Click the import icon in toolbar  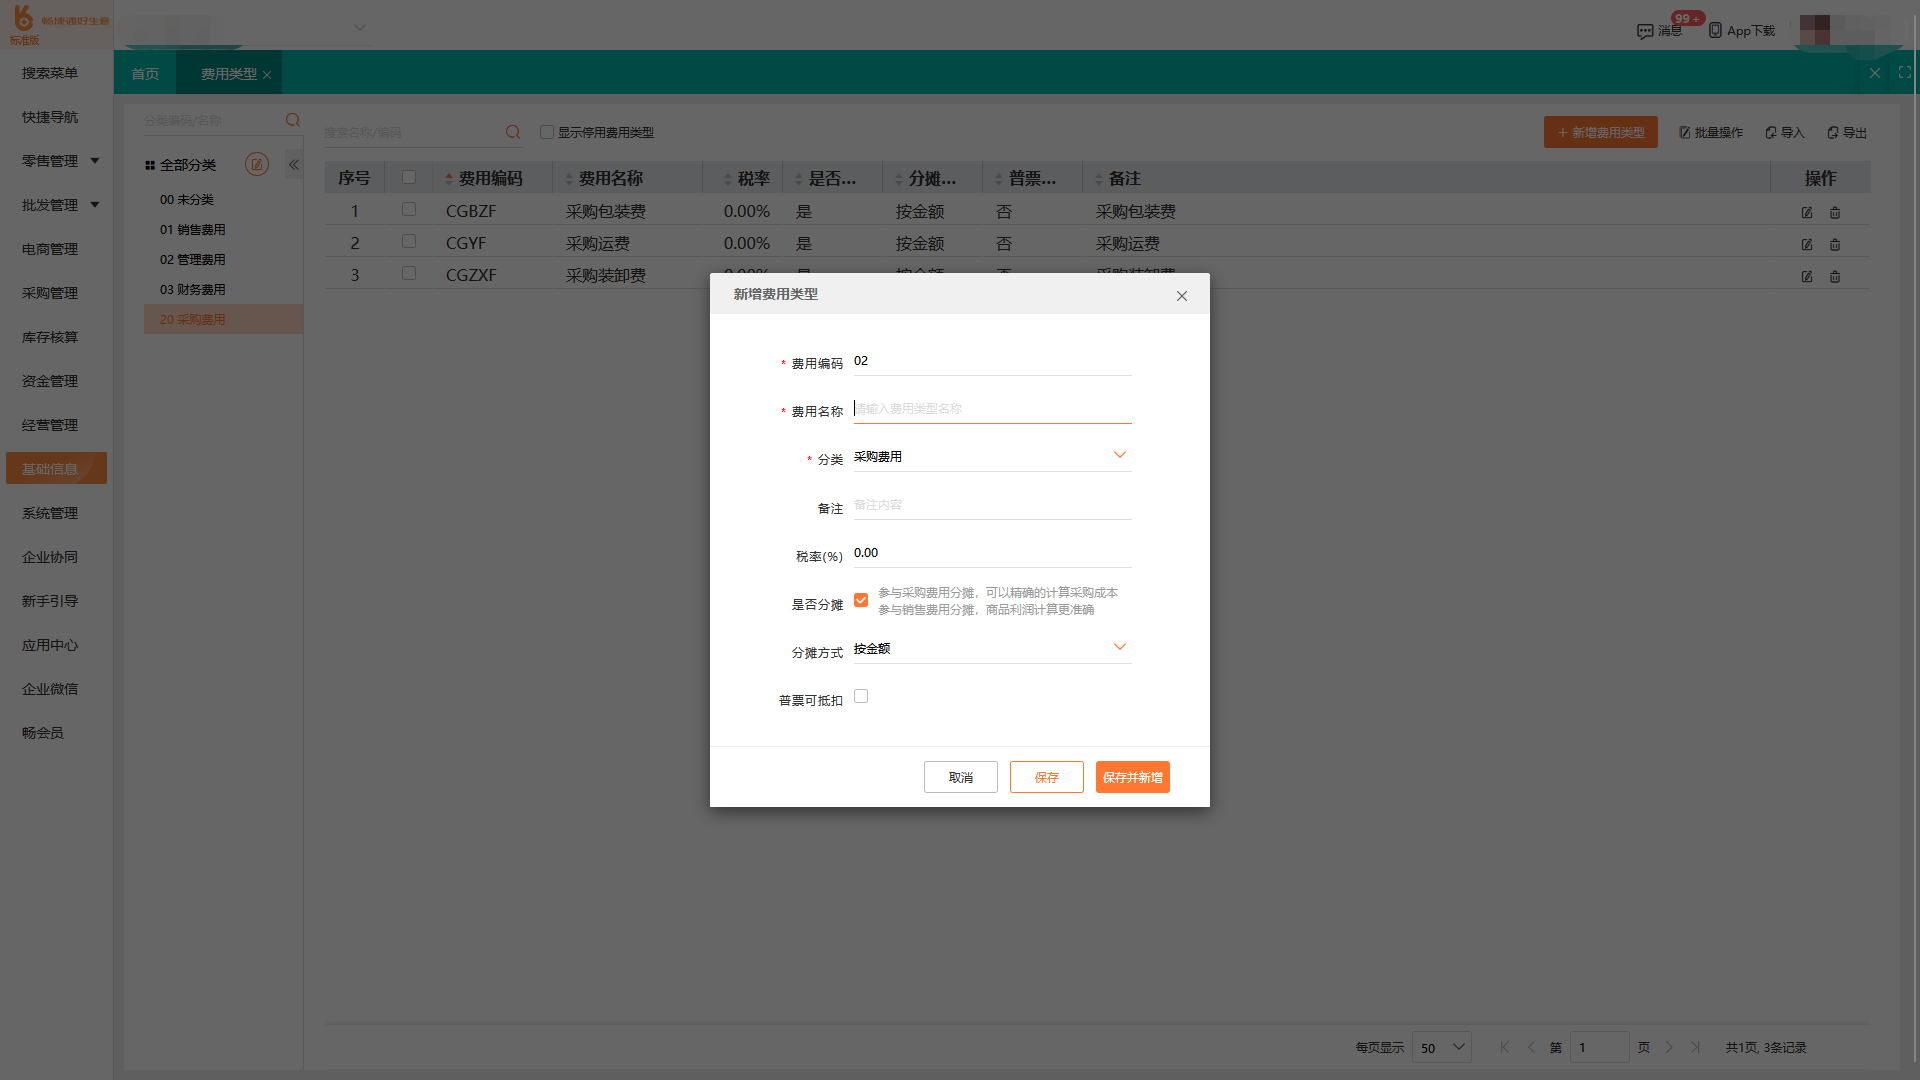[x=1784, y=132]
